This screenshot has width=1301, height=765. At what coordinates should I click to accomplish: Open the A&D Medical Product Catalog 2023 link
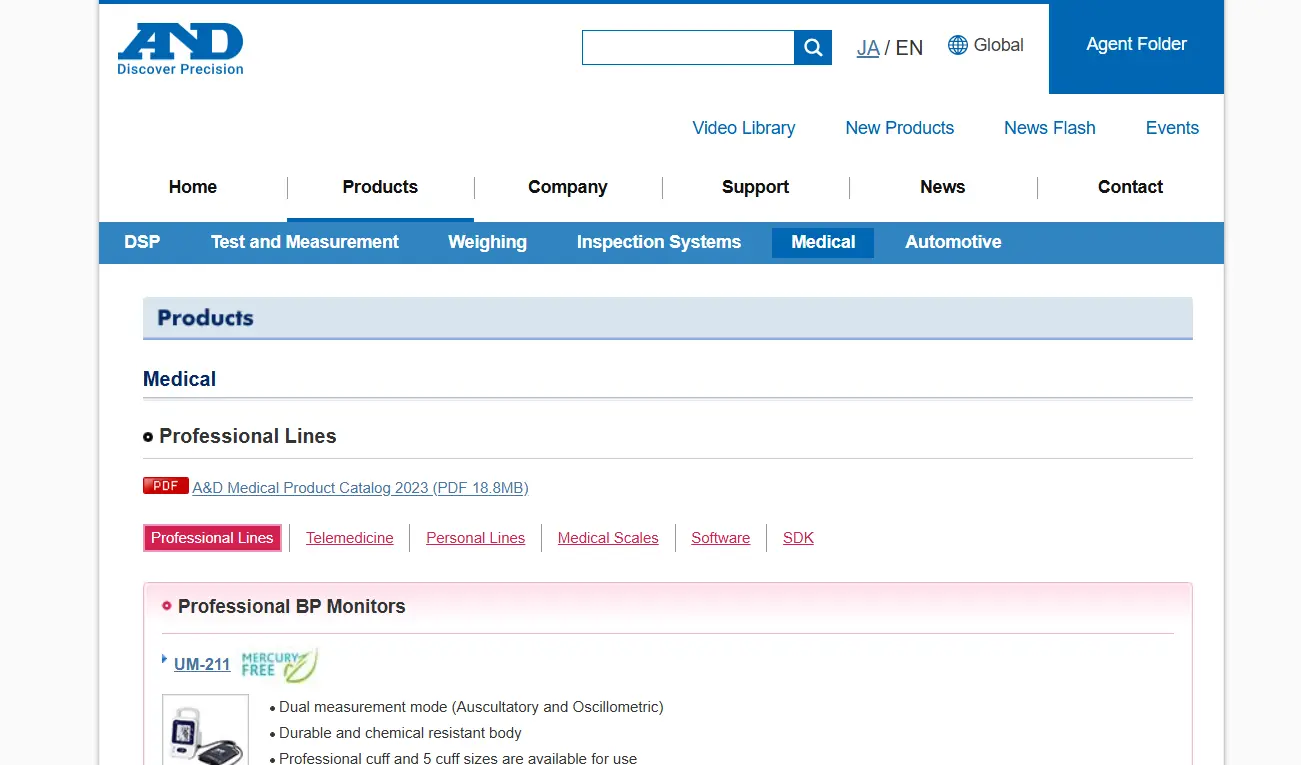click(360, 488)
